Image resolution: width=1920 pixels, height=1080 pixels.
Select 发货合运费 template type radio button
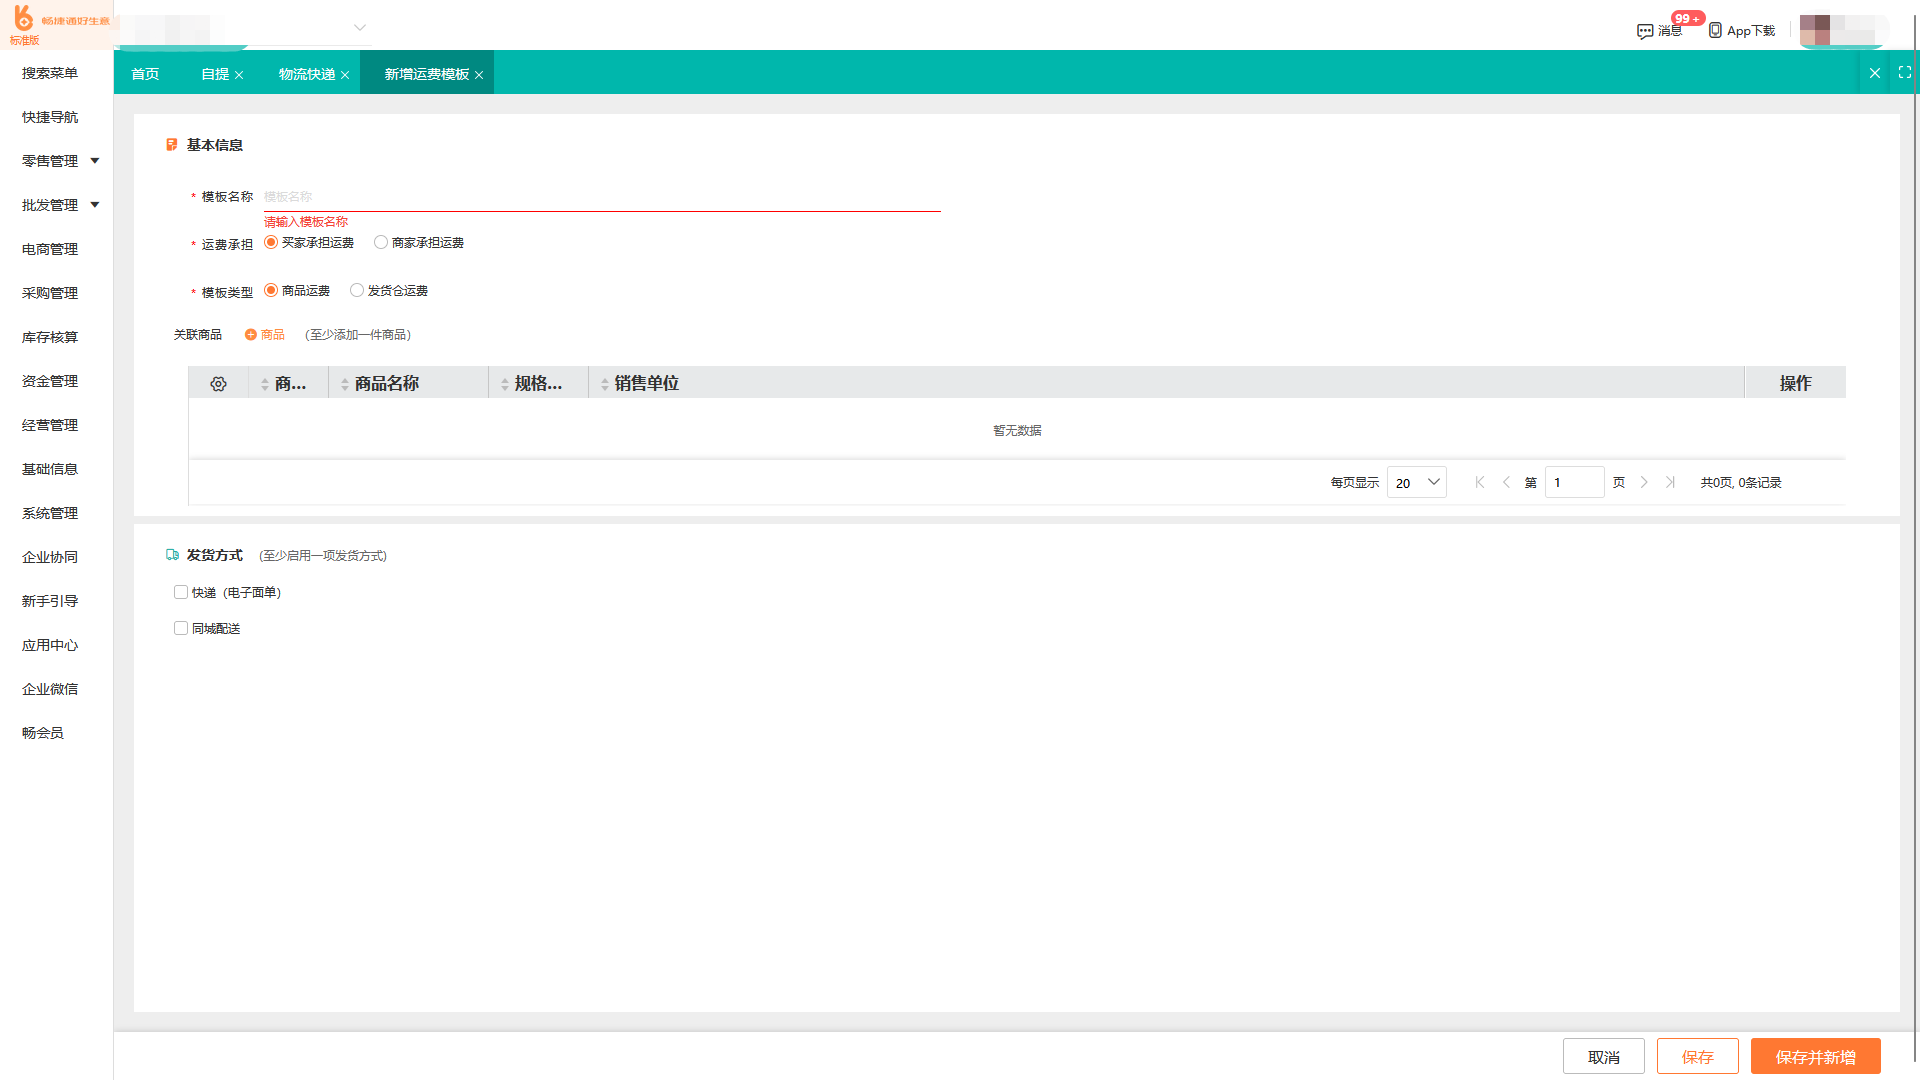[356, 290]
